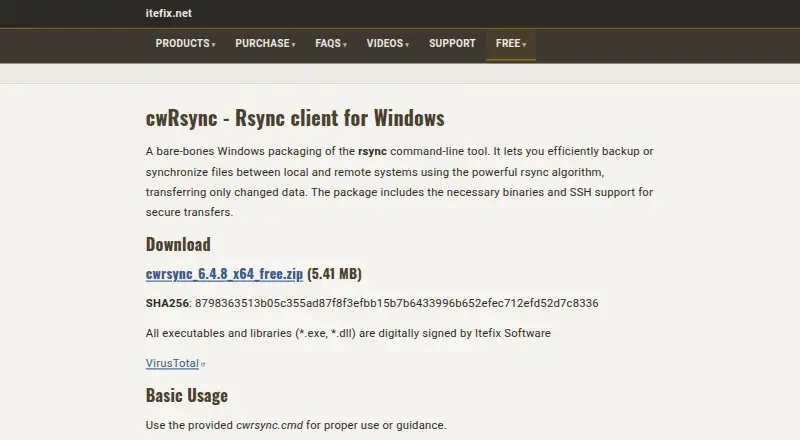Click the italic cwrsync.cmd text
This screenshot has height=440, width=800.
(269, 425)
